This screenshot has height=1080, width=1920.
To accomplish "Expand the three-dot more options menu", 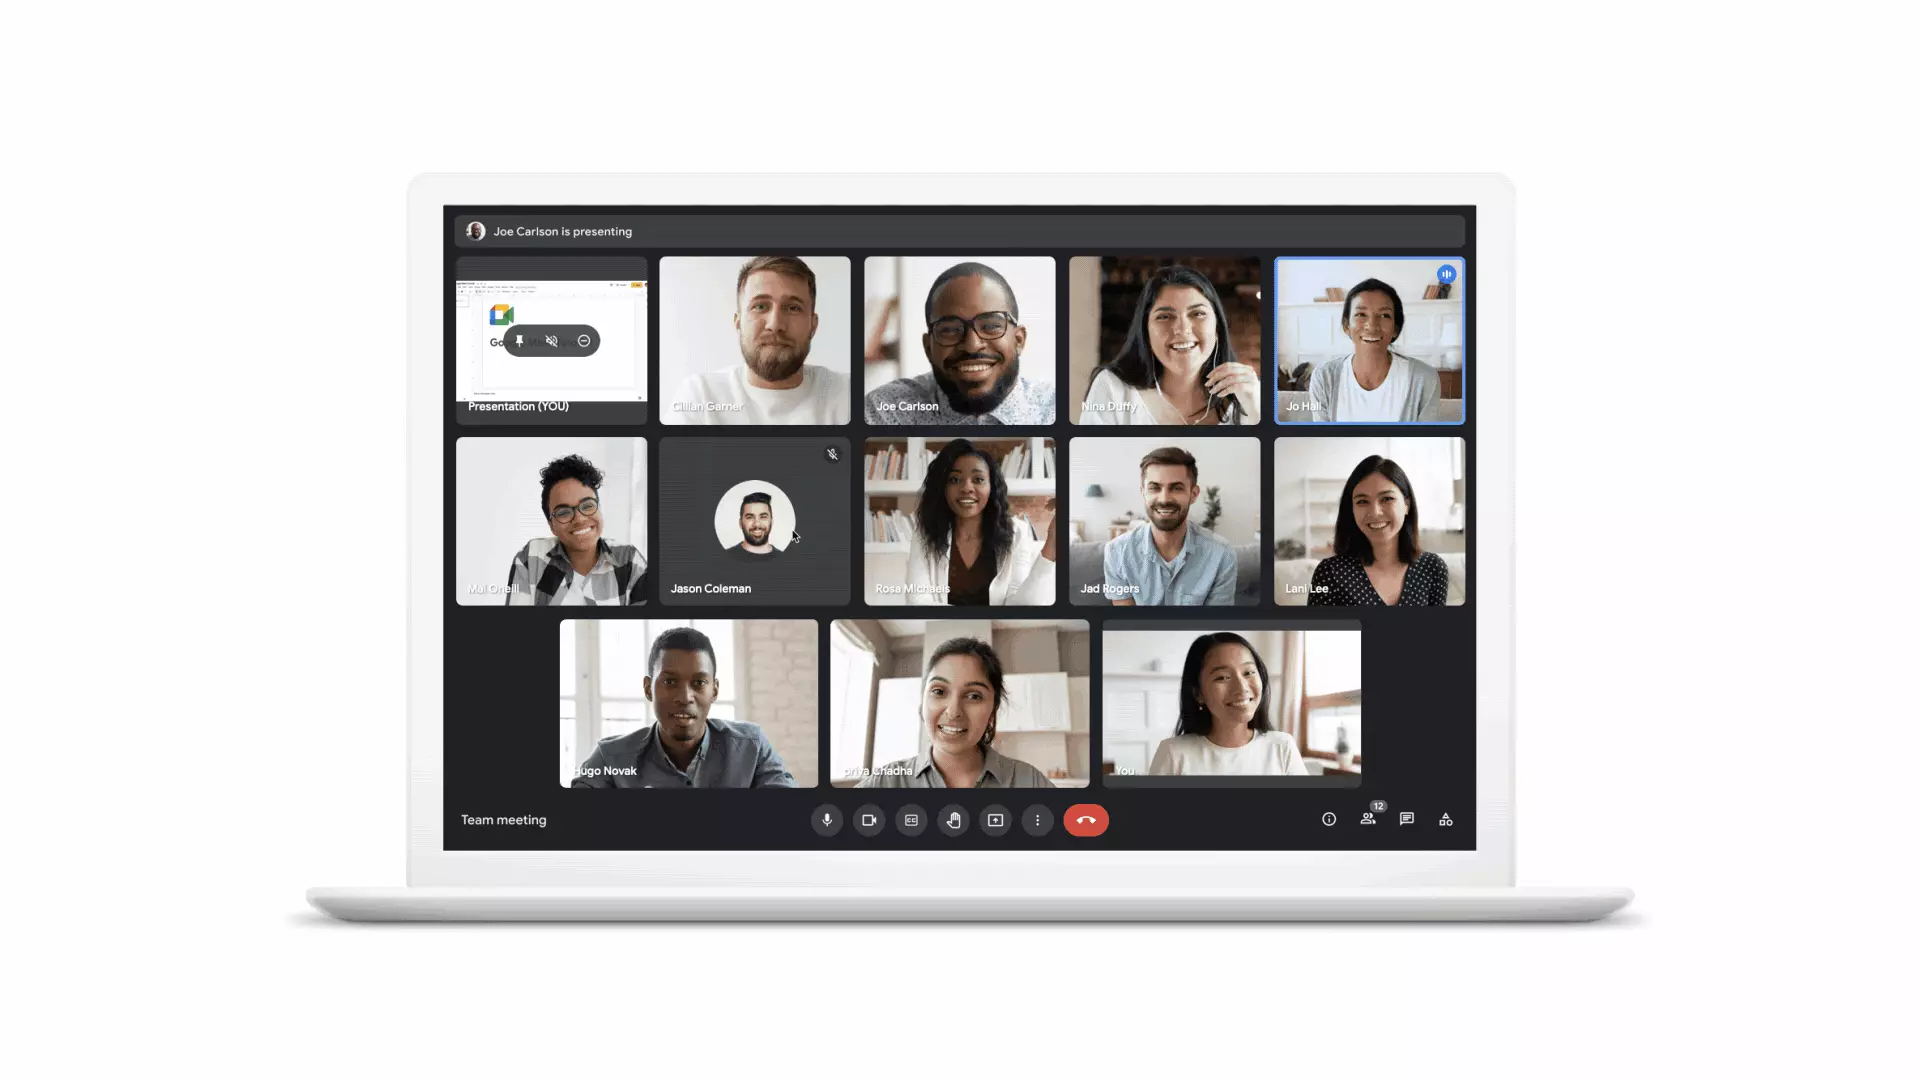I will pyautogui.click(x=1038, y=820).
